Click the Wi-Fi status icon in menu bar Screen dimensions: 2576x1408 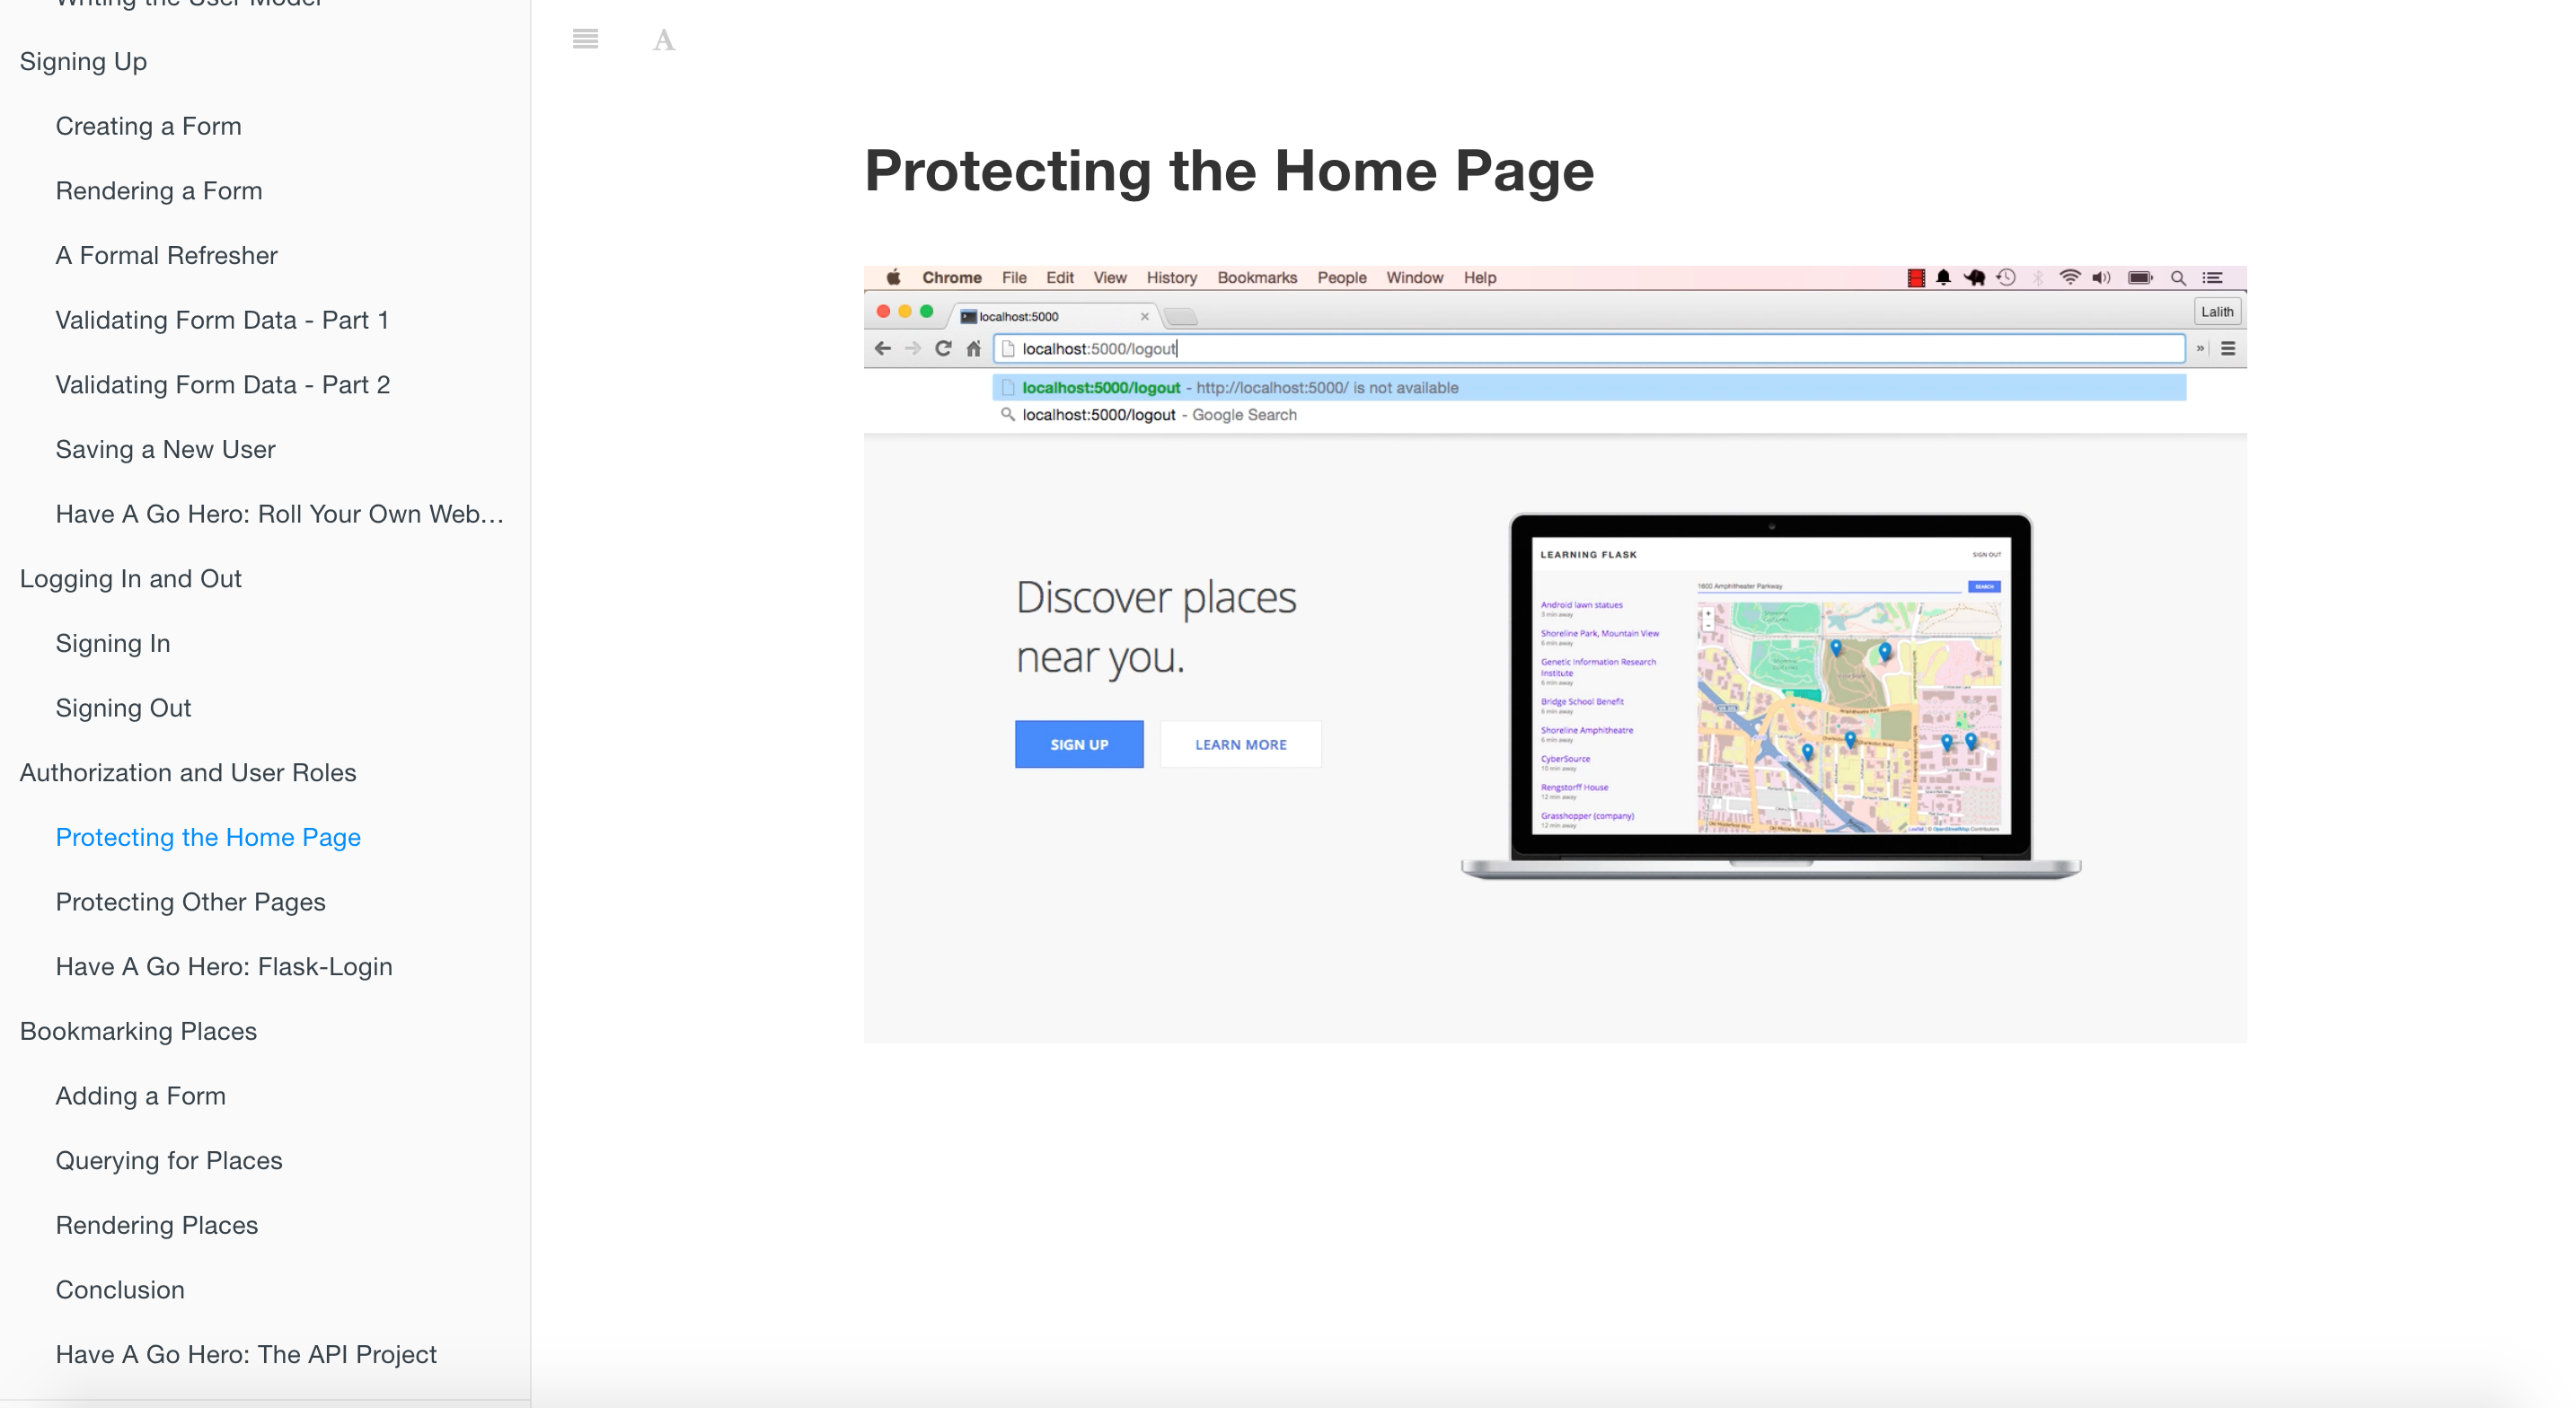click(2071, 277)
